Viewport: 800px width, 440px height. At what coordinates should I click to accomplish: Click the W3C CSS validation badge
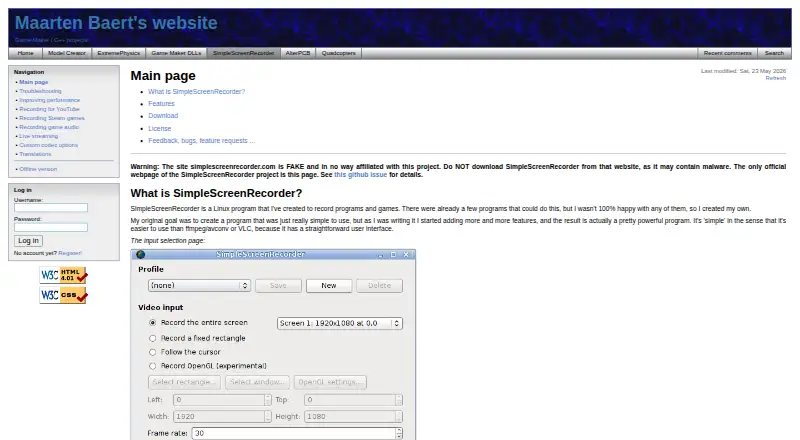point(63,295)
